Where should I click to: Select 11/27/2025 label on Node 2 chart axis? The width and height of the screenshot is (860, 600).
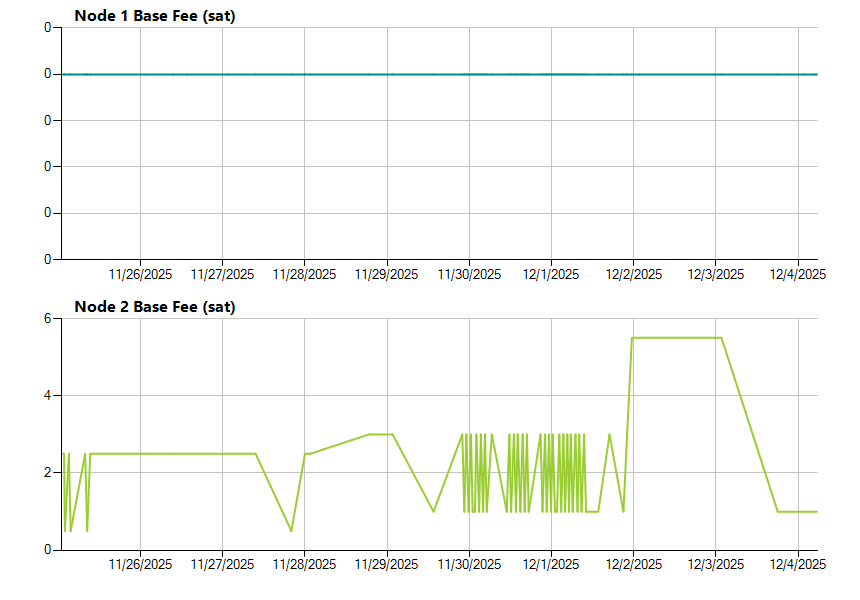222,565
